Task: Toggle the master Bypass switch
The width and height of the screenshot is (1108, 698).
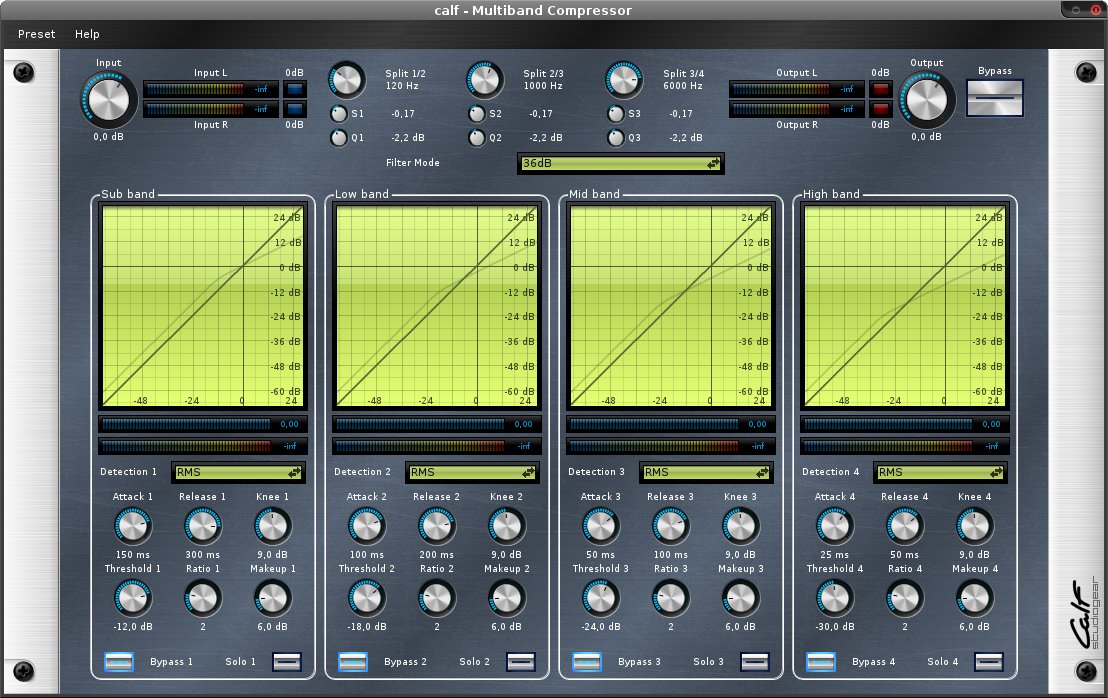Action: point(994,98)
